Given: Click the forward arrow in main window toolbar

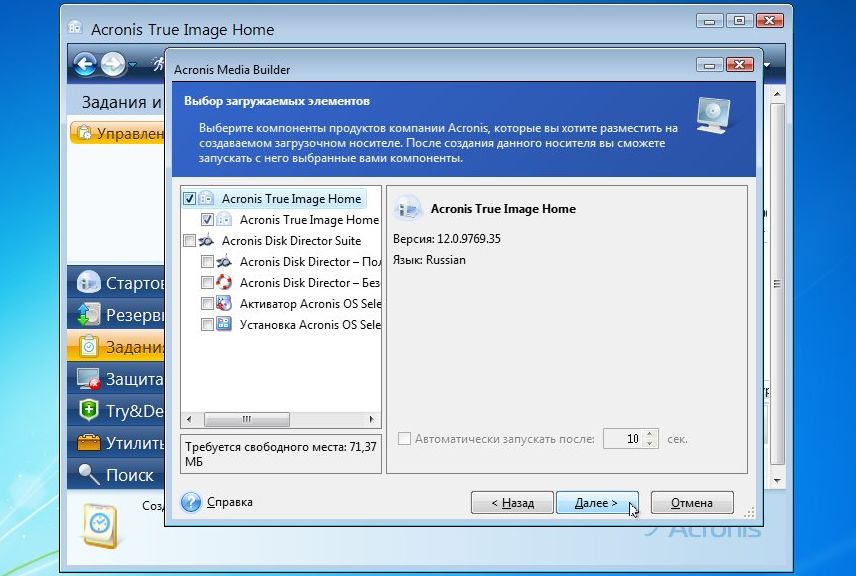Looking at the screenshot, I should click(113, 64).
